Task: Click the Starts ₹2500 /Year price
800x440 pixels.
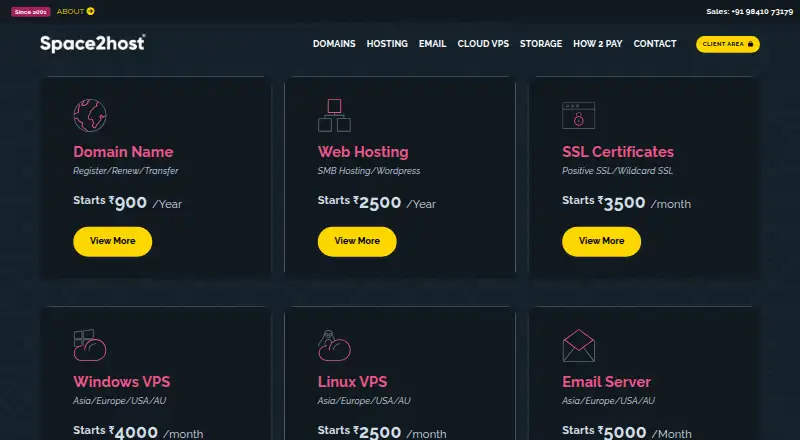Action: coord(377,202)
